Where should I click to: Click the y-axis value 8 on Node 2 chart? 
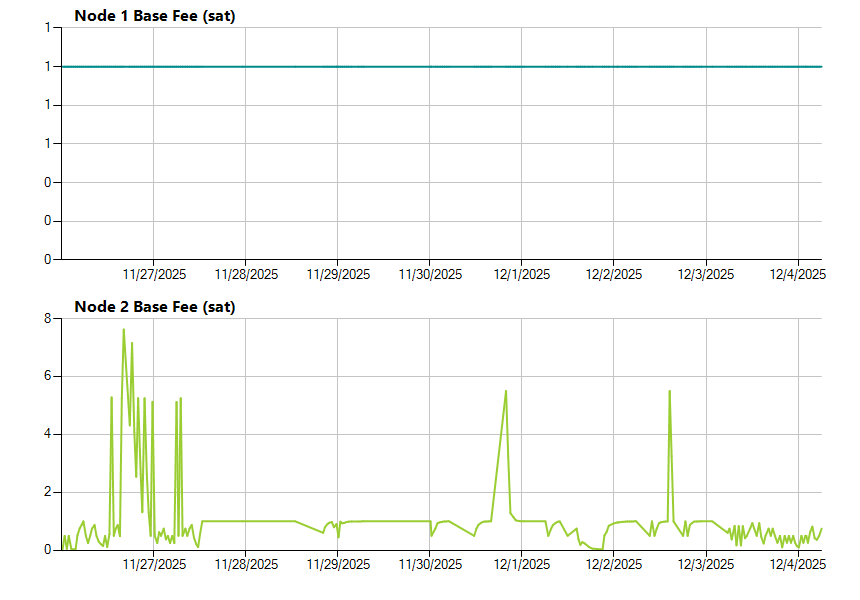click(x=47, y=319)
